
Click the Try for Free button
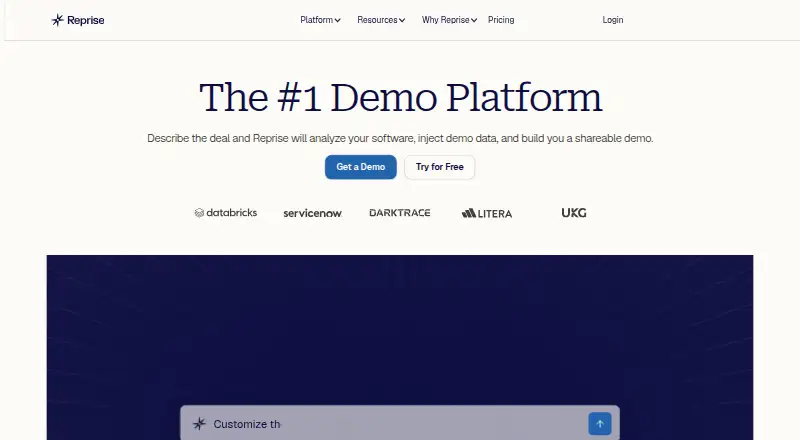tap(440, 167)
